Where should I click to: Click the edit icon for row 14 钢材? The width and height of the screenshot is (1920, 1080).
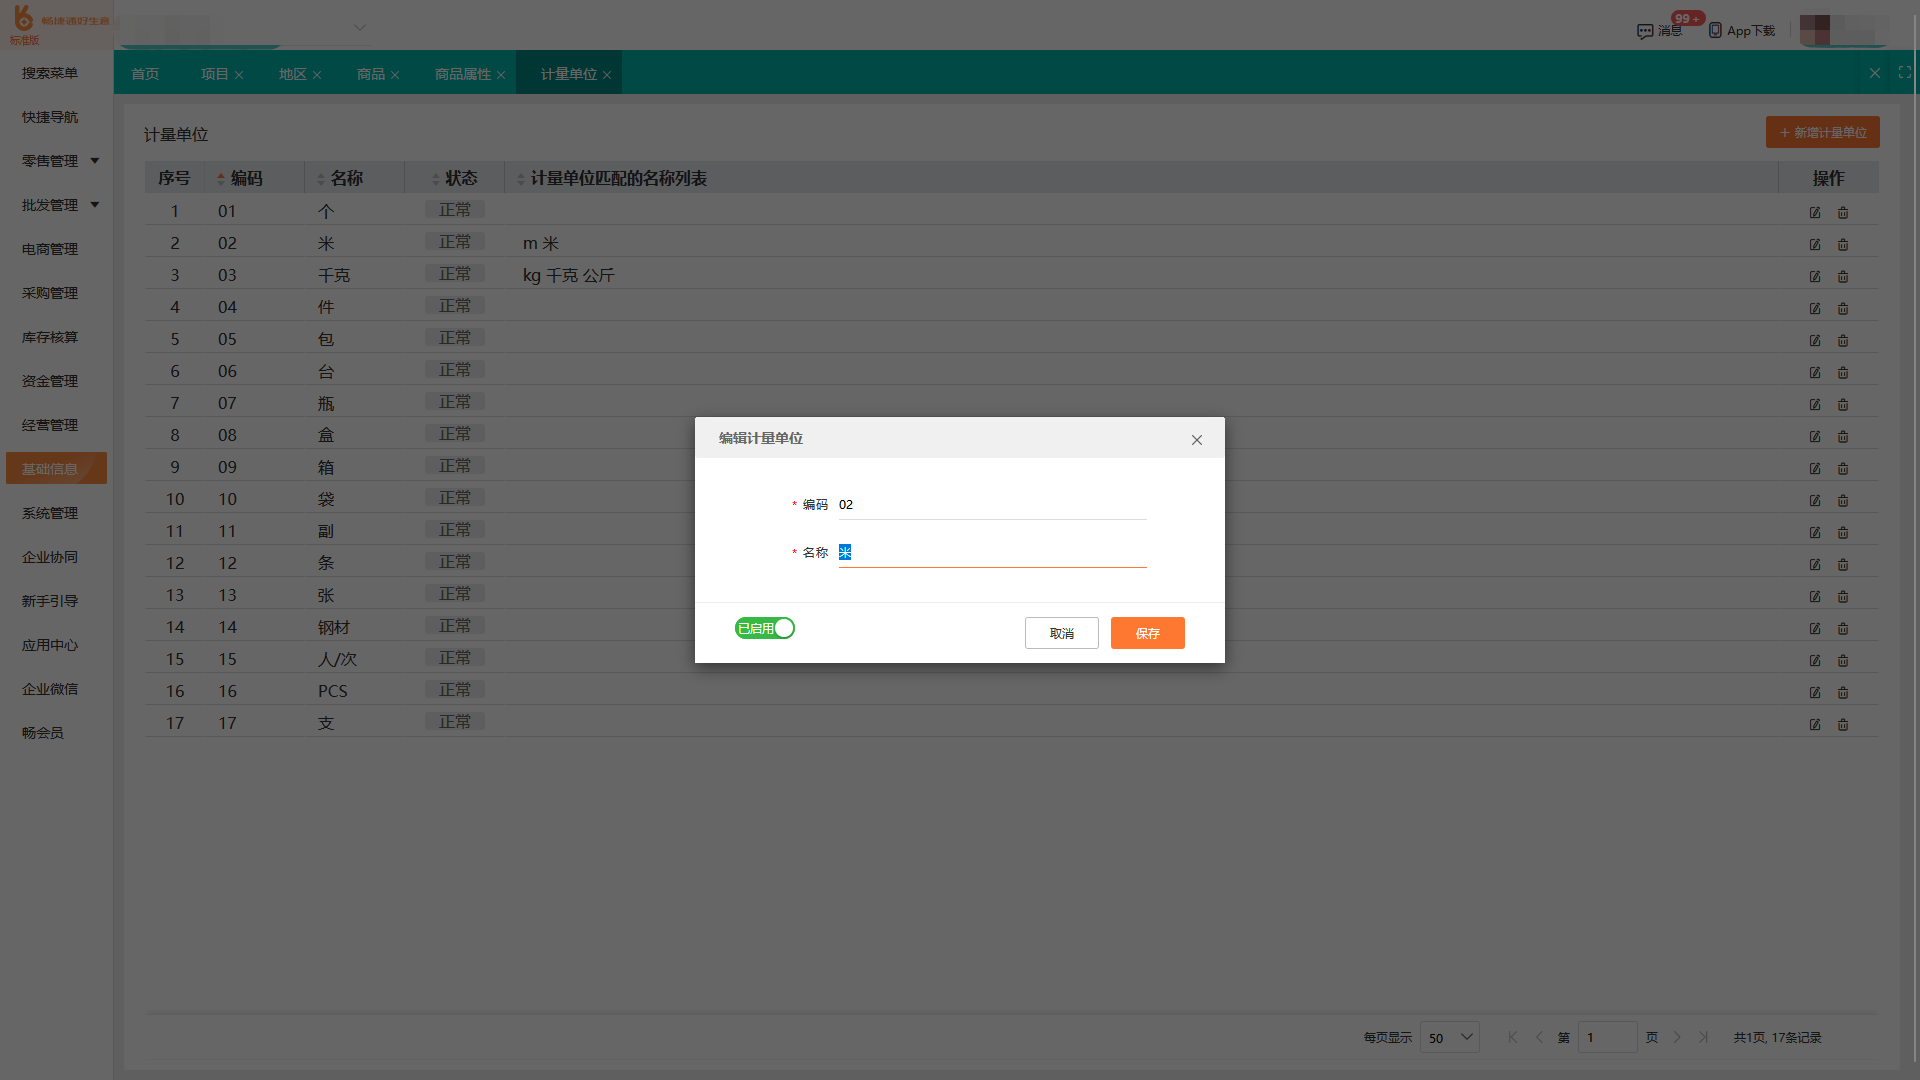point(1815,628)
